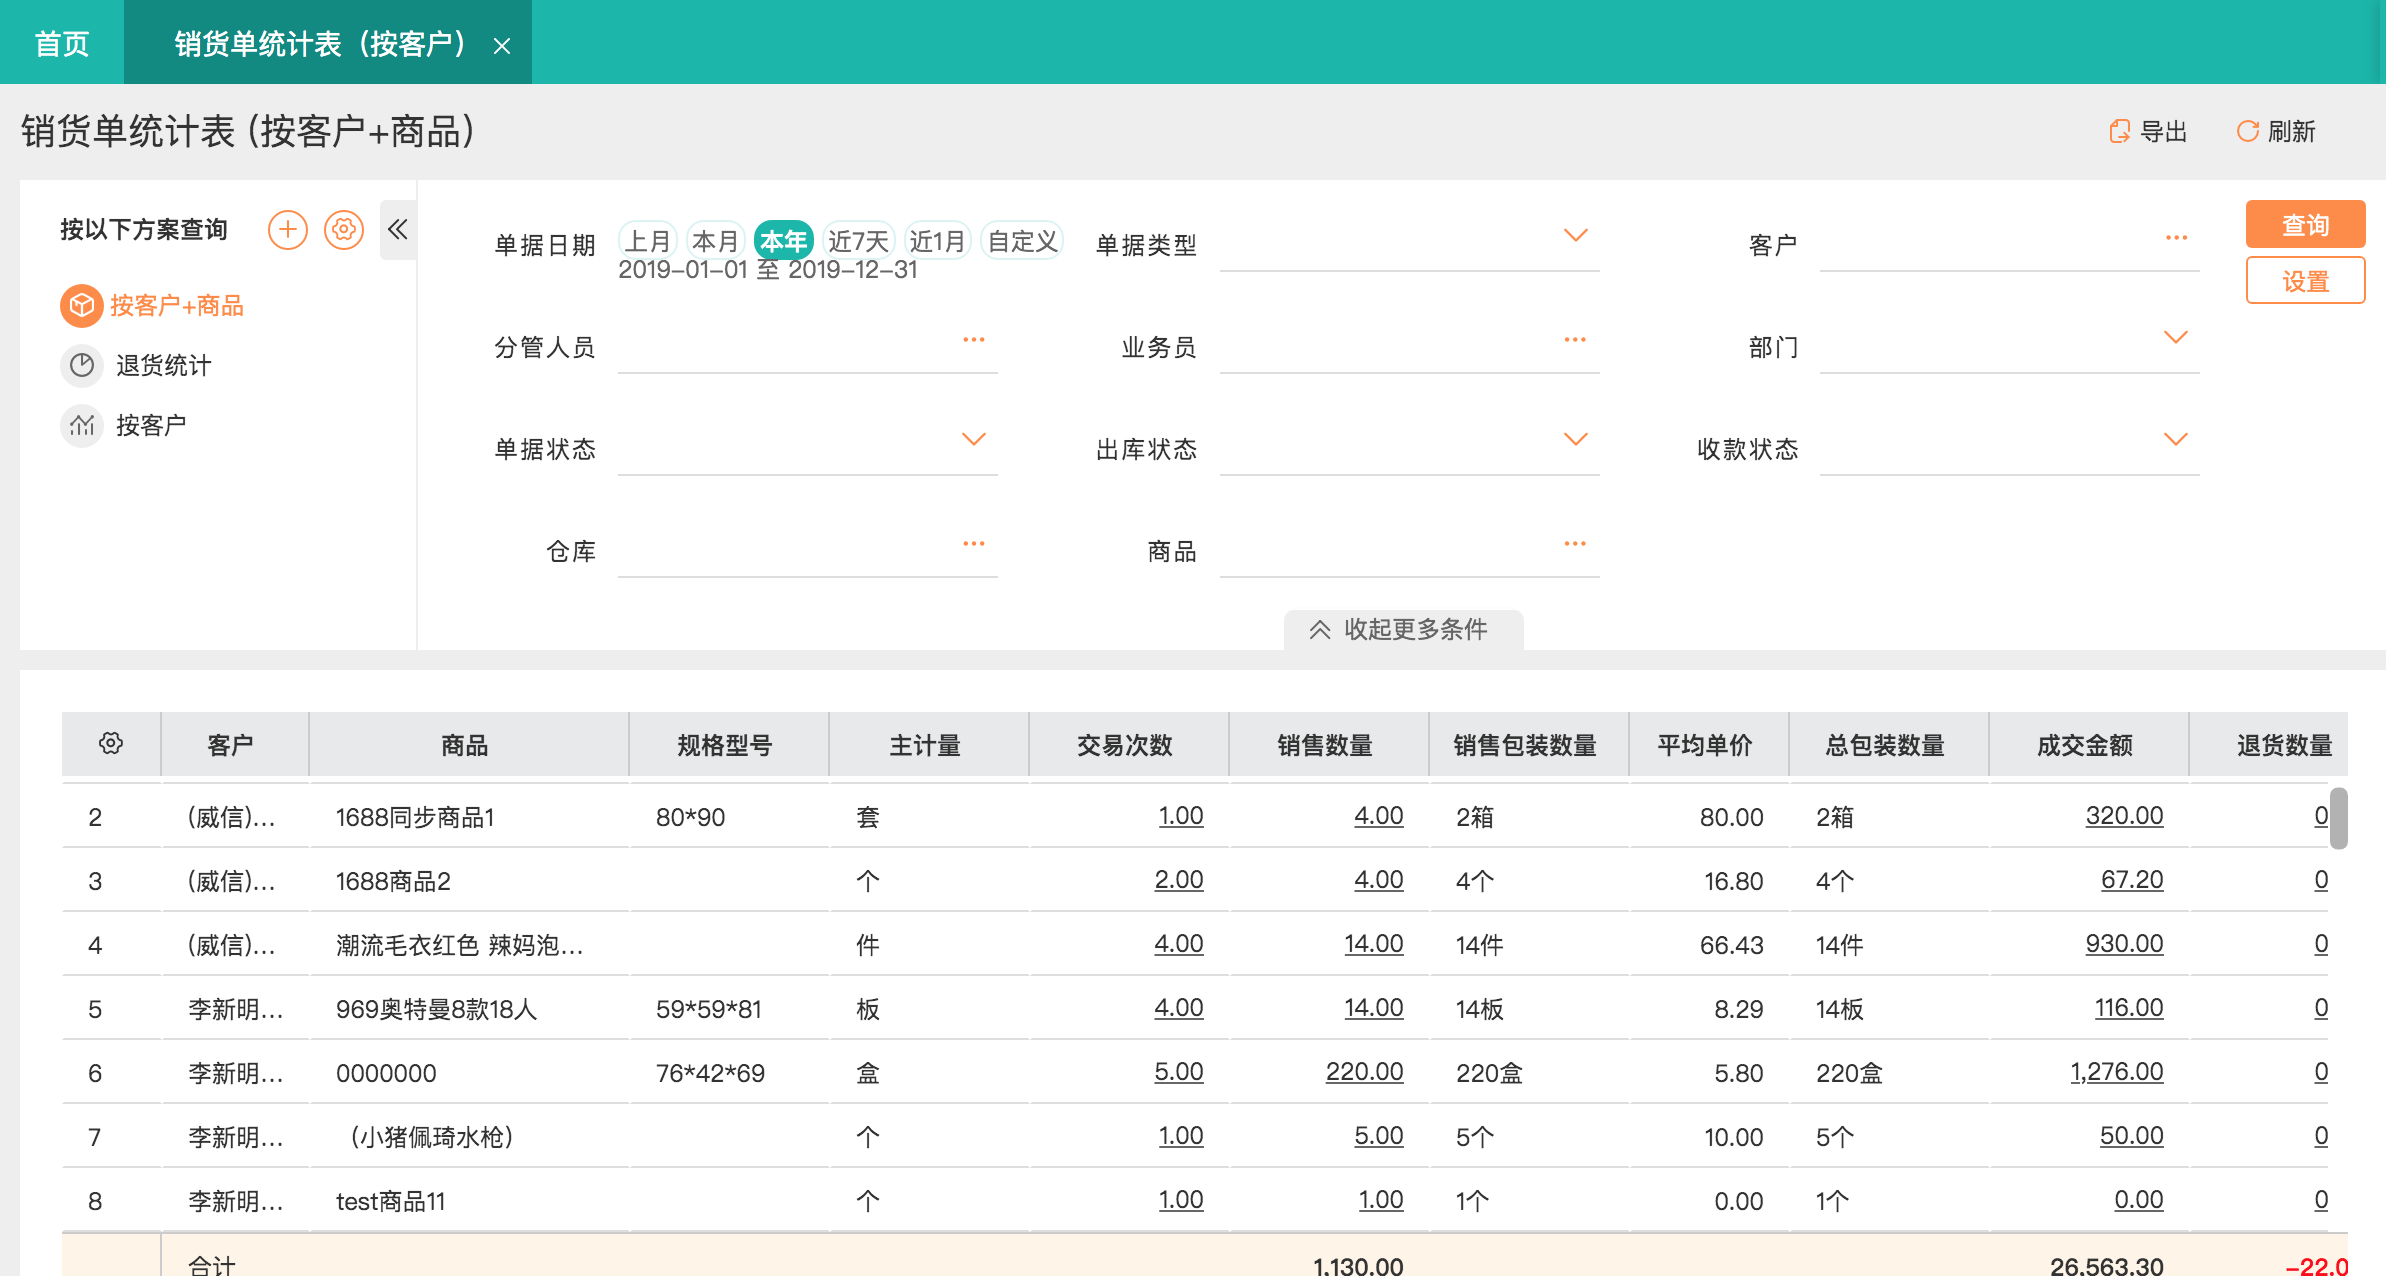Screen dimensions: 2386x1276
Task: Switch to 首页 tab
Action: point(63,44)
